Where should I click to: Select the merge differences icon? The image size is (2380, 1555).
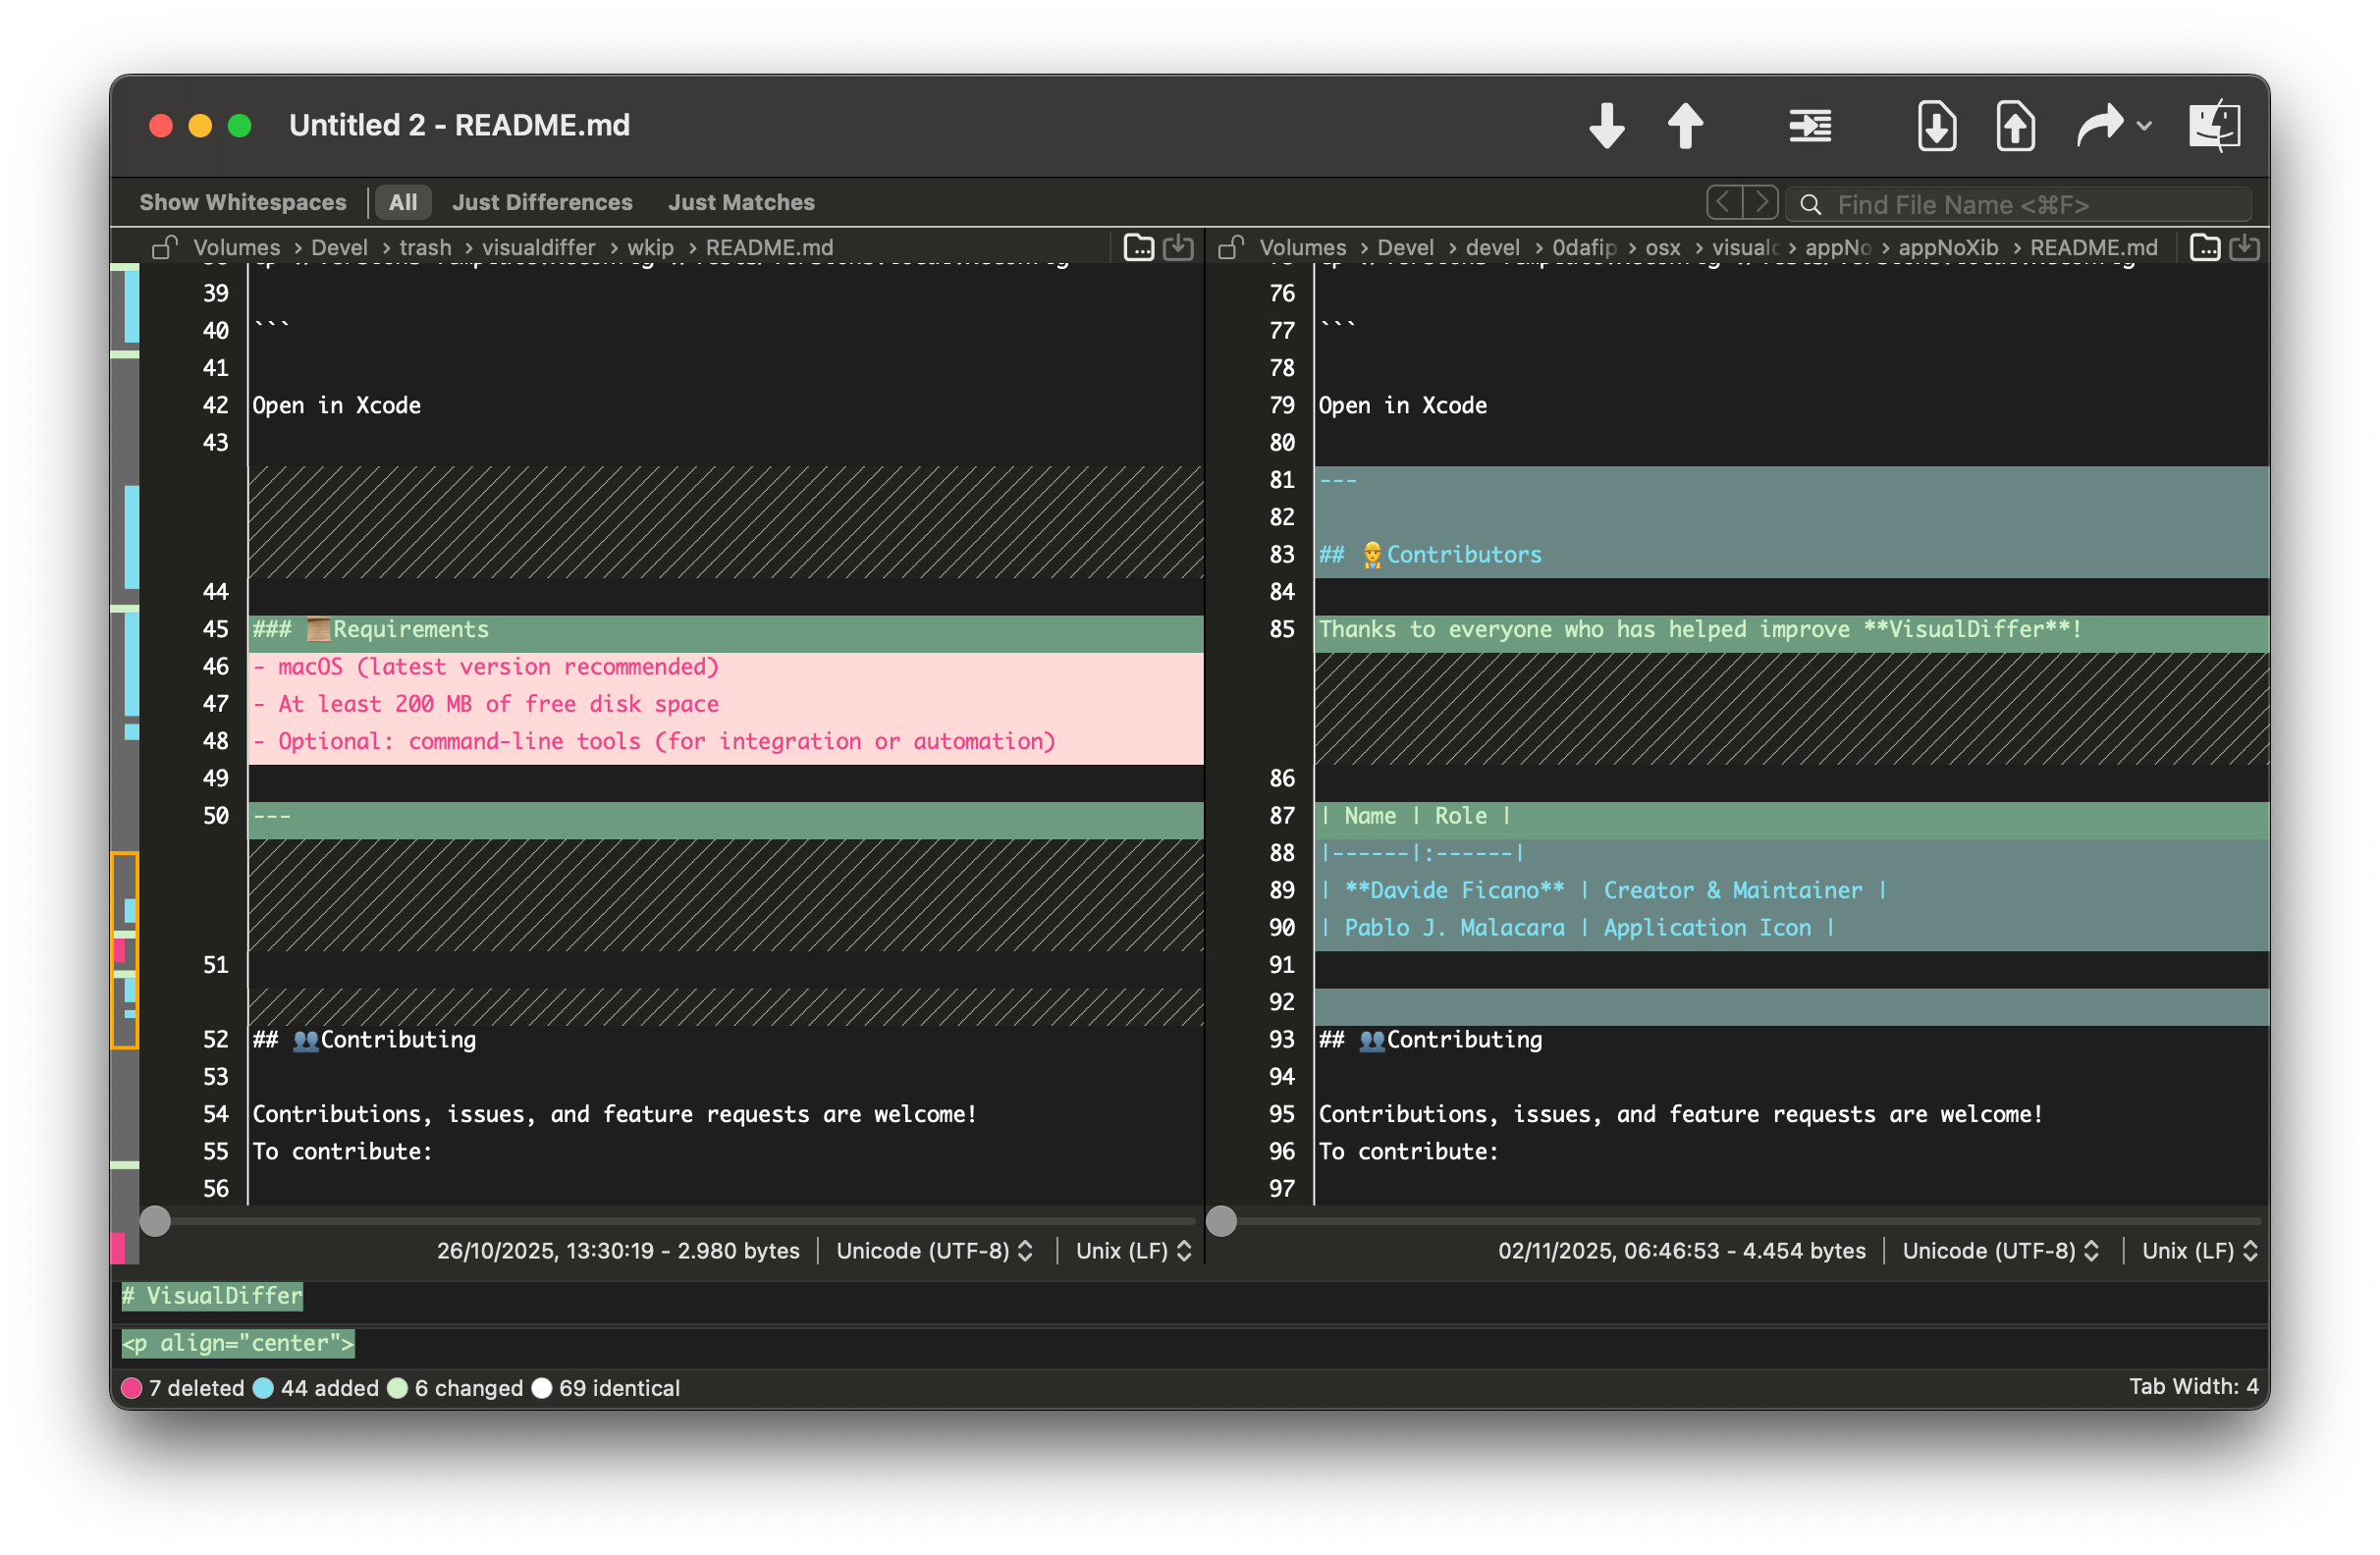point(1811,126)
